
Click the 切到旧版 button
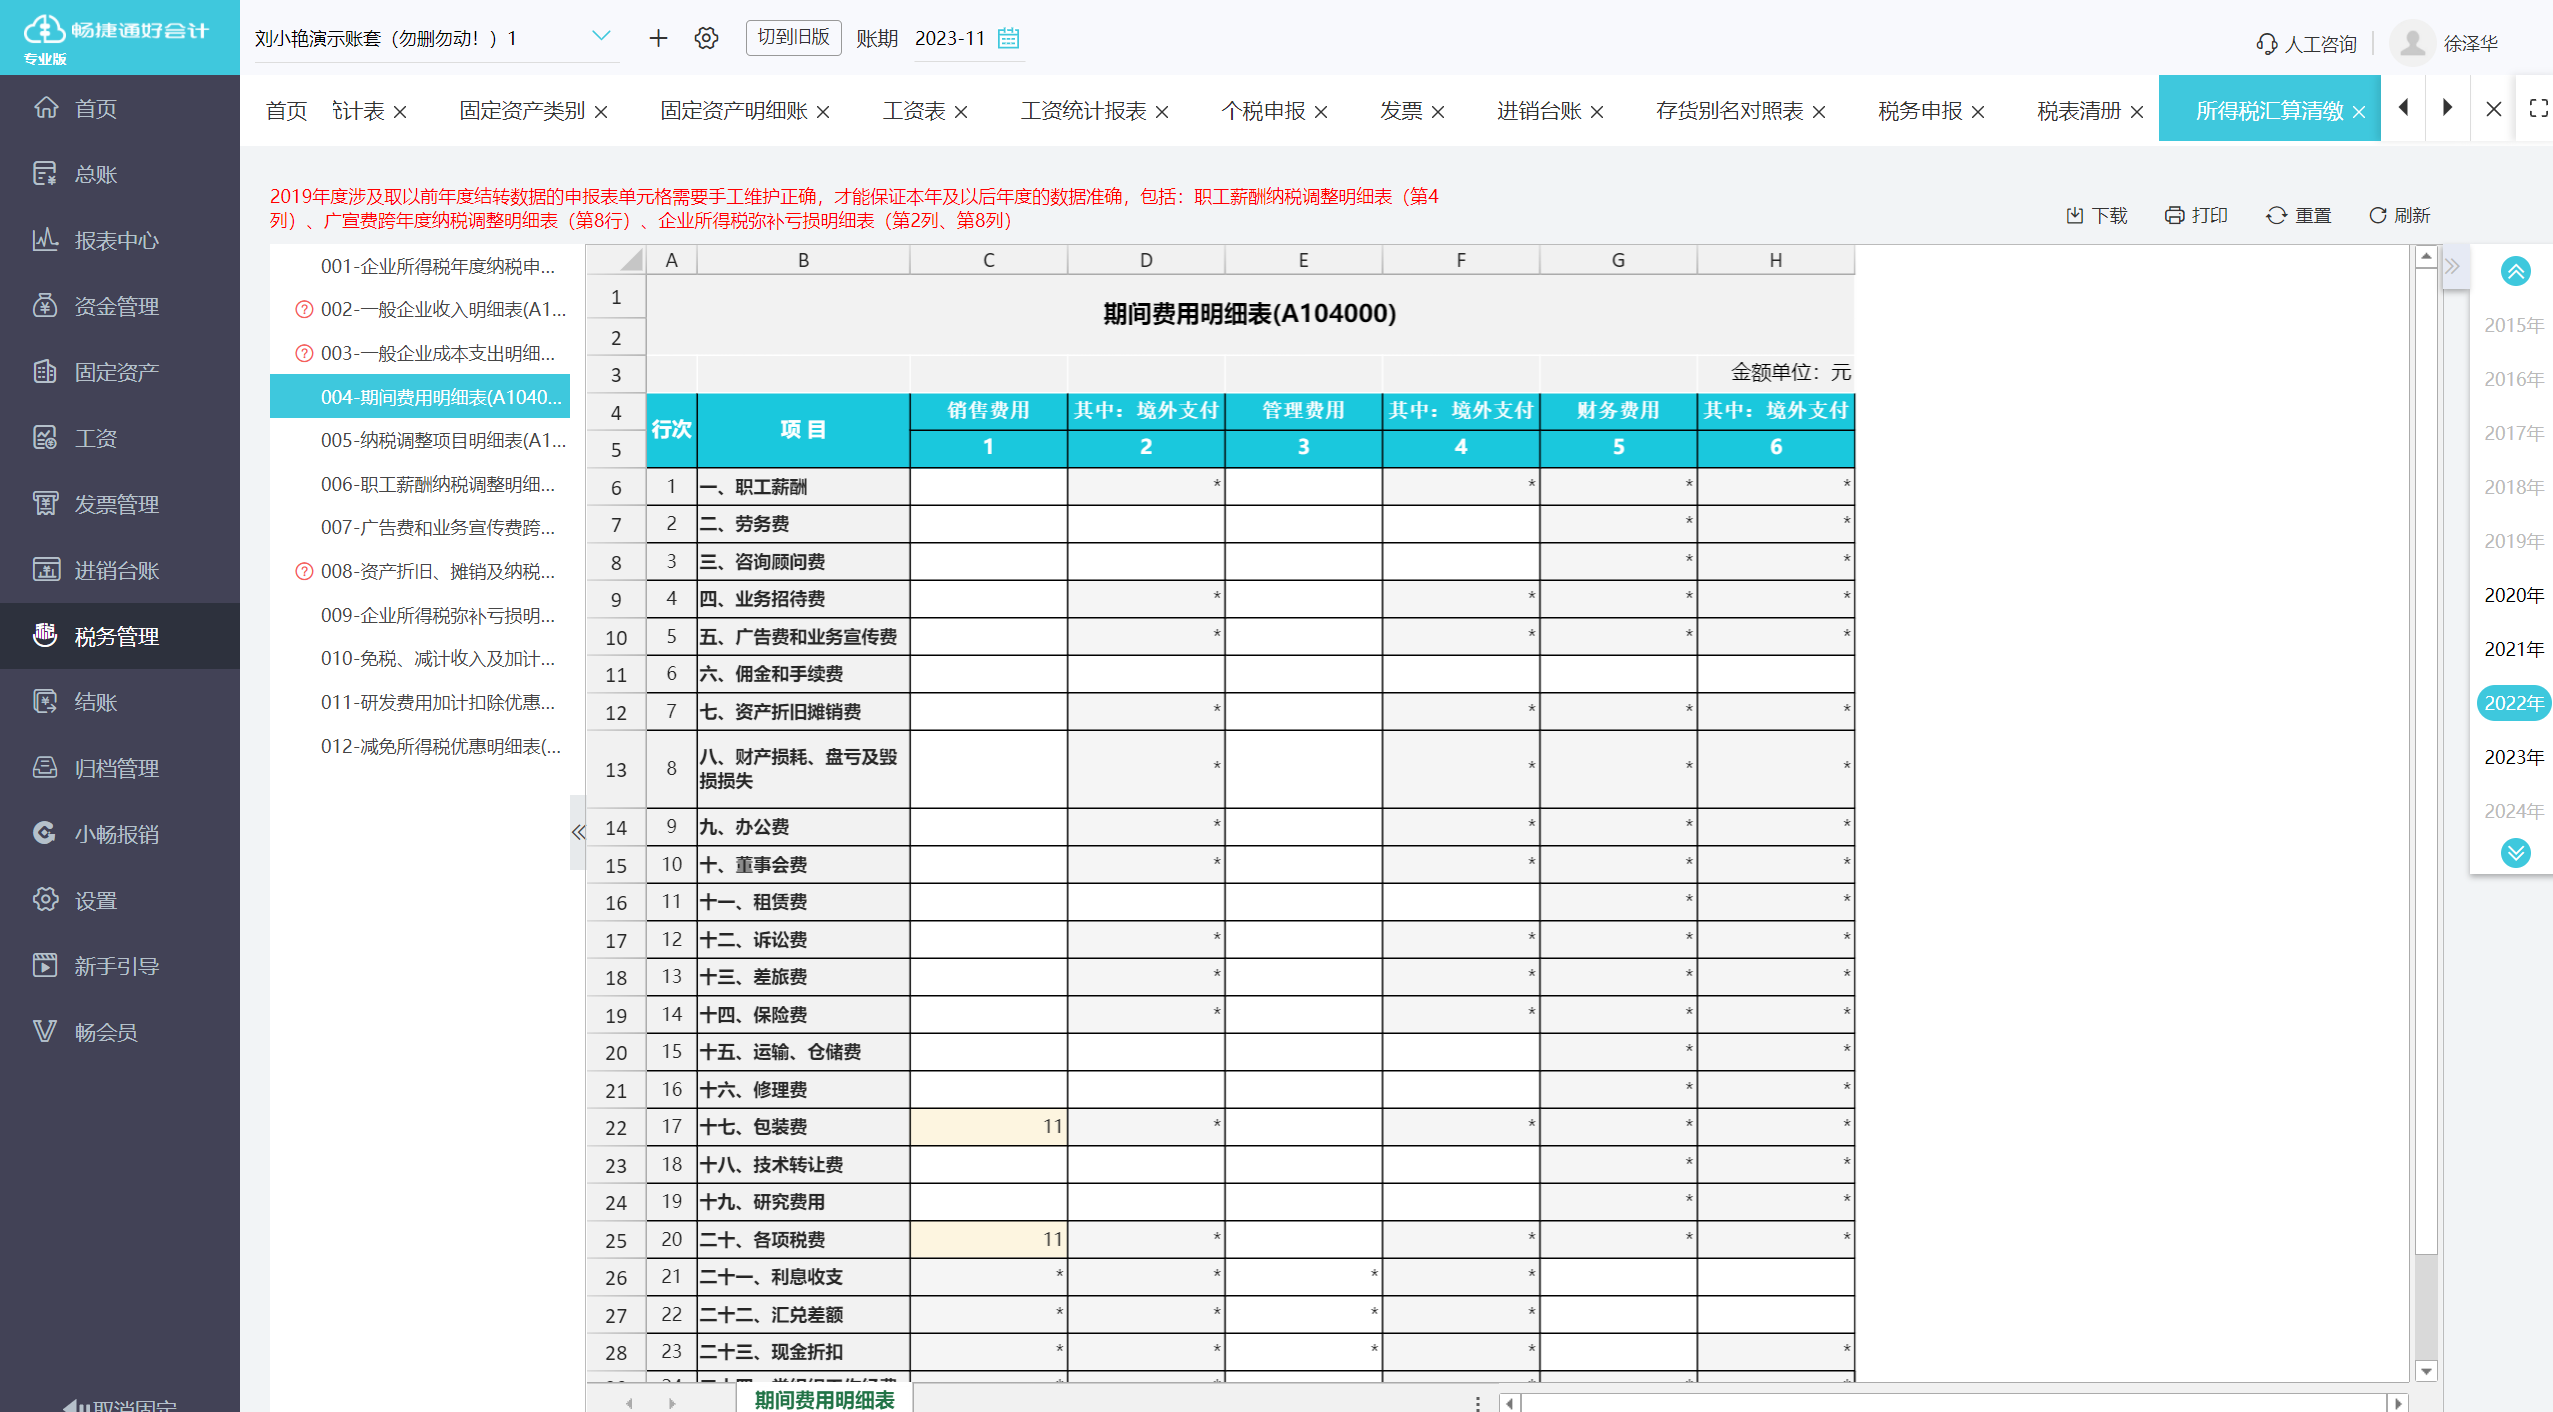point(789,38)
